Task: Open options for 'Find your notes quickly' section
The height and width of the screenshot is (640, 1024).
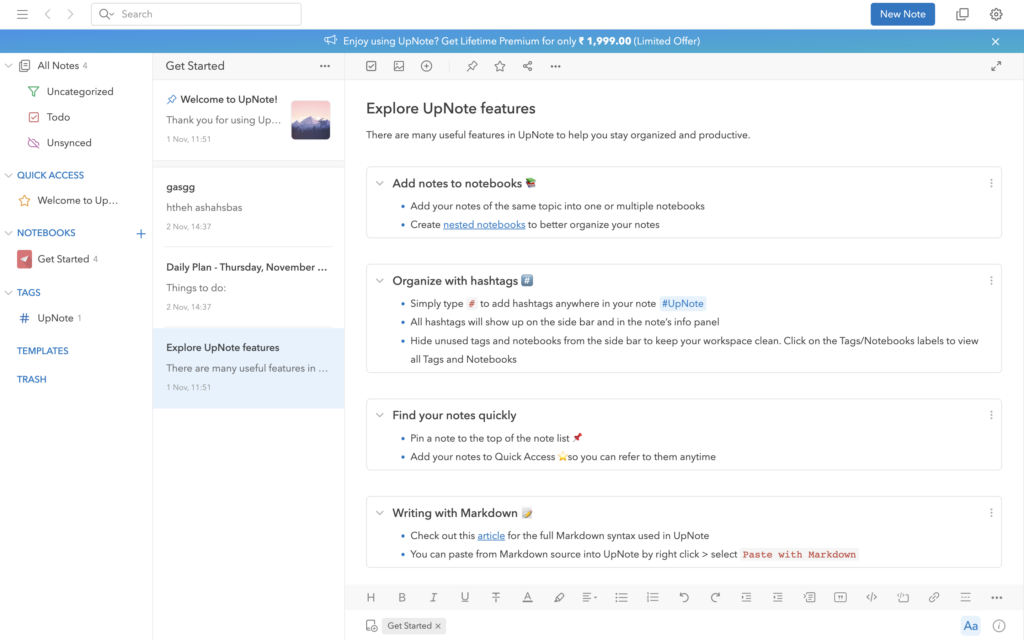Action: point(991,415)
